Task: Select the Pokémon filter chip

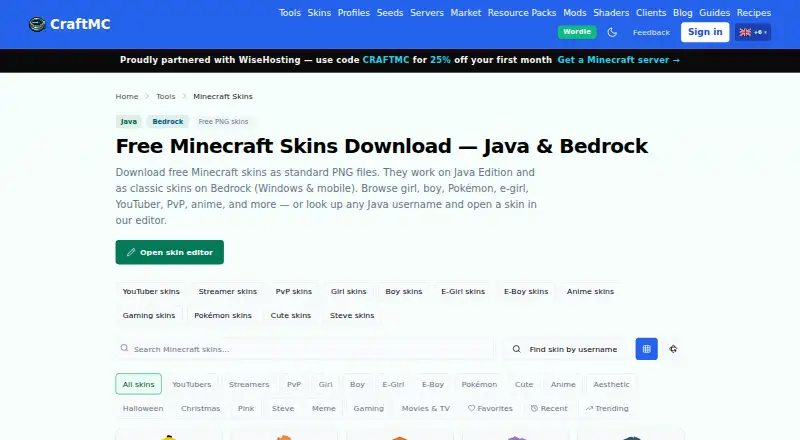Action: [479, 384]
